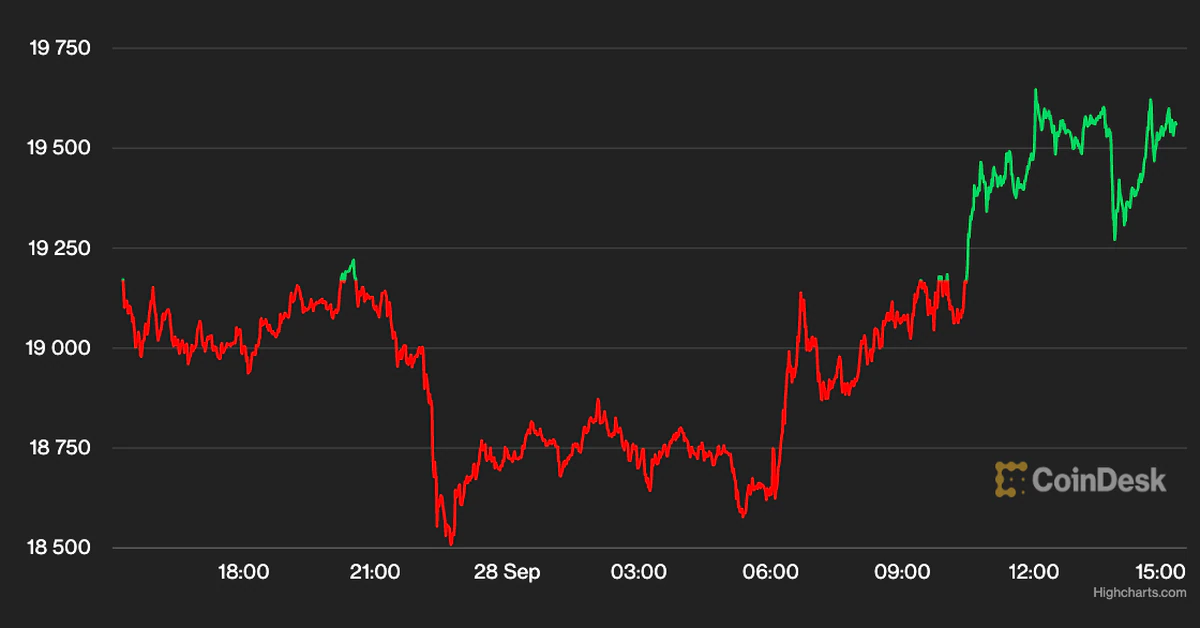The width and height of the screenshot is (1200, 628).
Task: Select the 21:00 time axis label
Action: pos(375,573)
